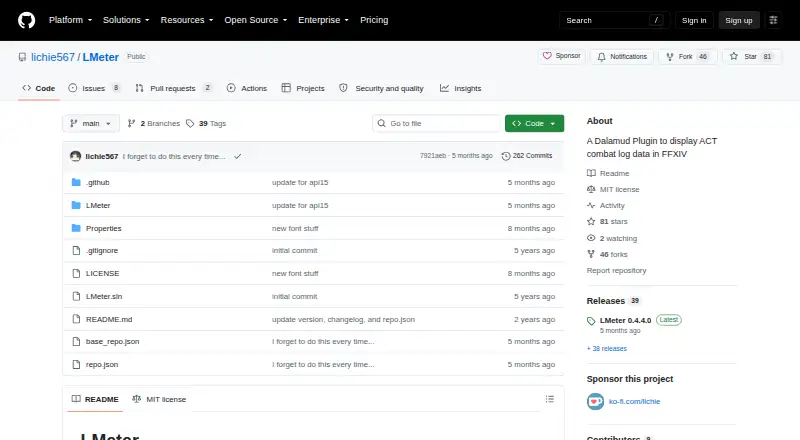Open + 38 releases link
Viewport: 800px width, 440px height.
tap(607, 349)
